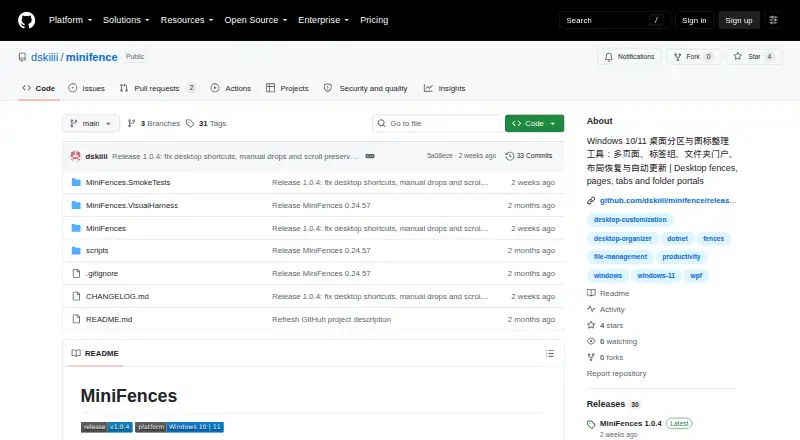Open the 0 forks link
The height and width of the screenshot is (440, 800).
605,358
